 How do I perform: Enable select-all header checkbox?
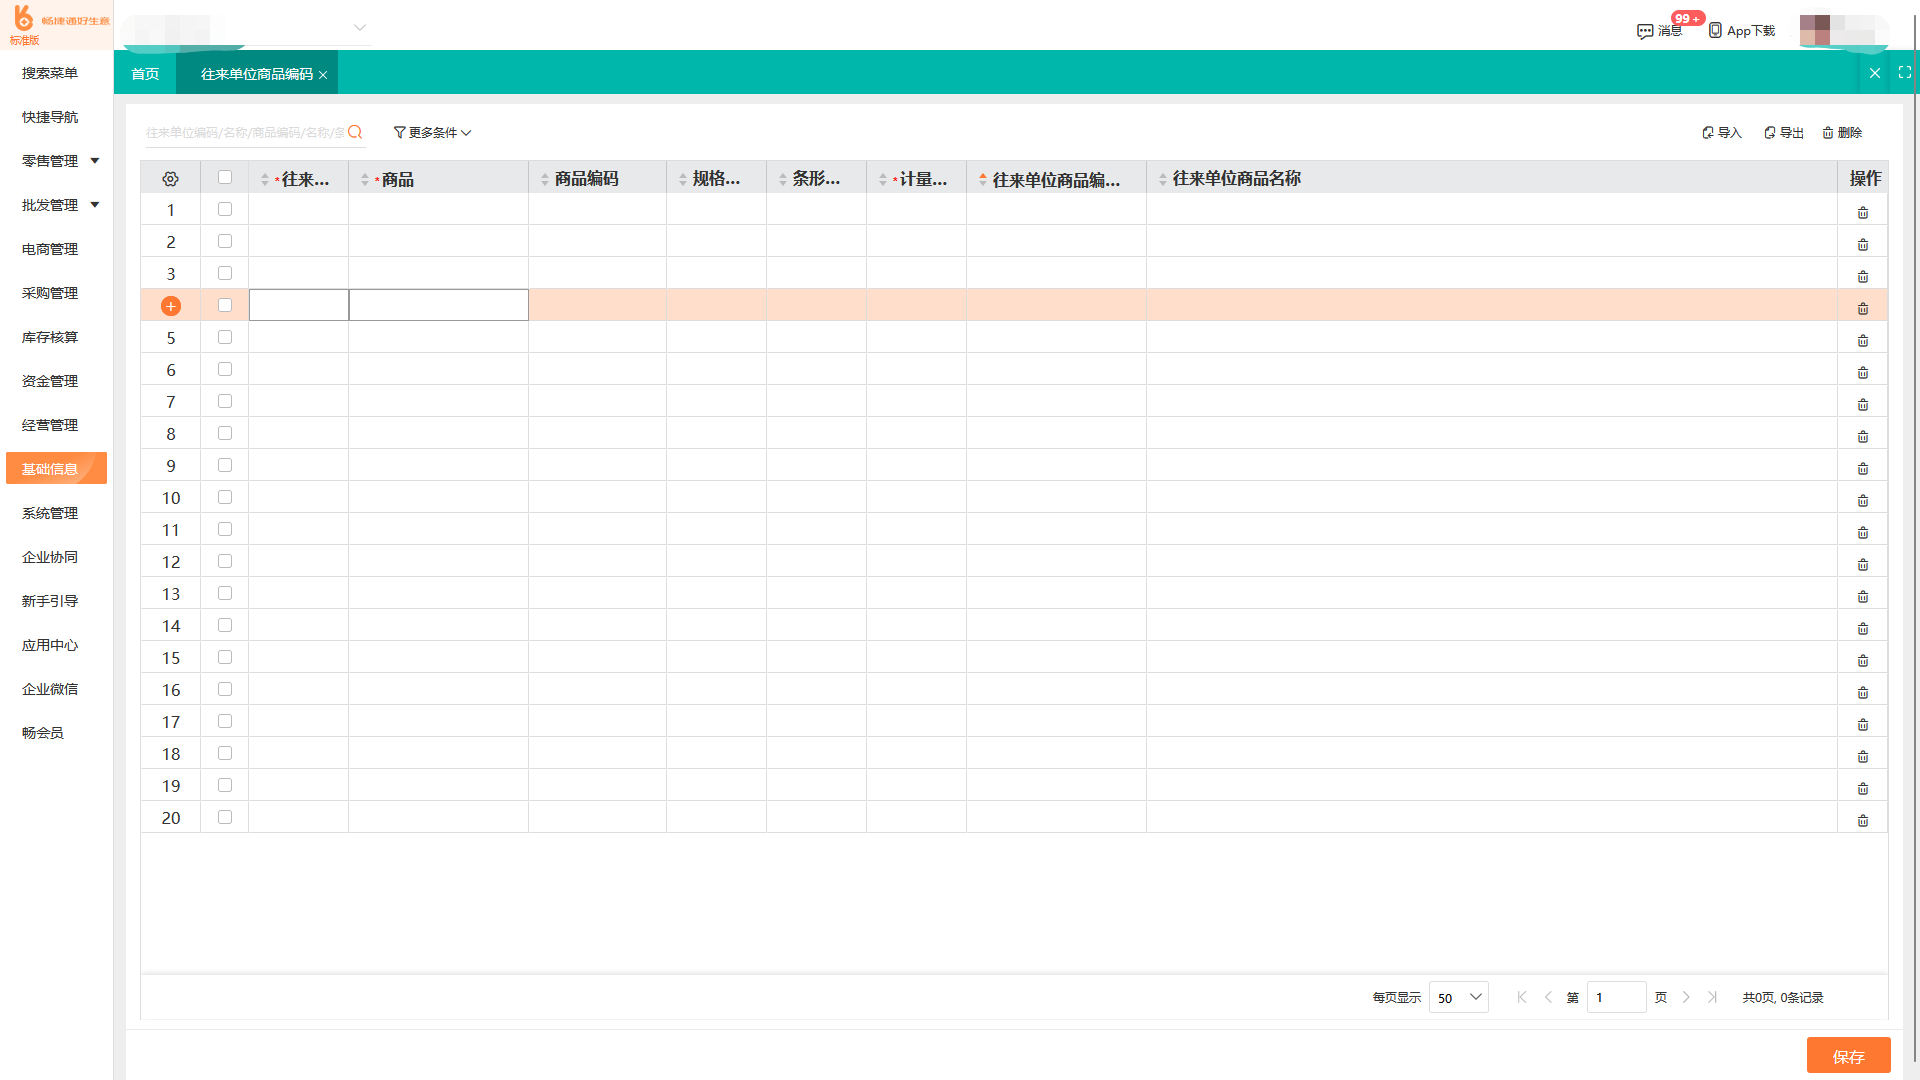coord(224,178)
